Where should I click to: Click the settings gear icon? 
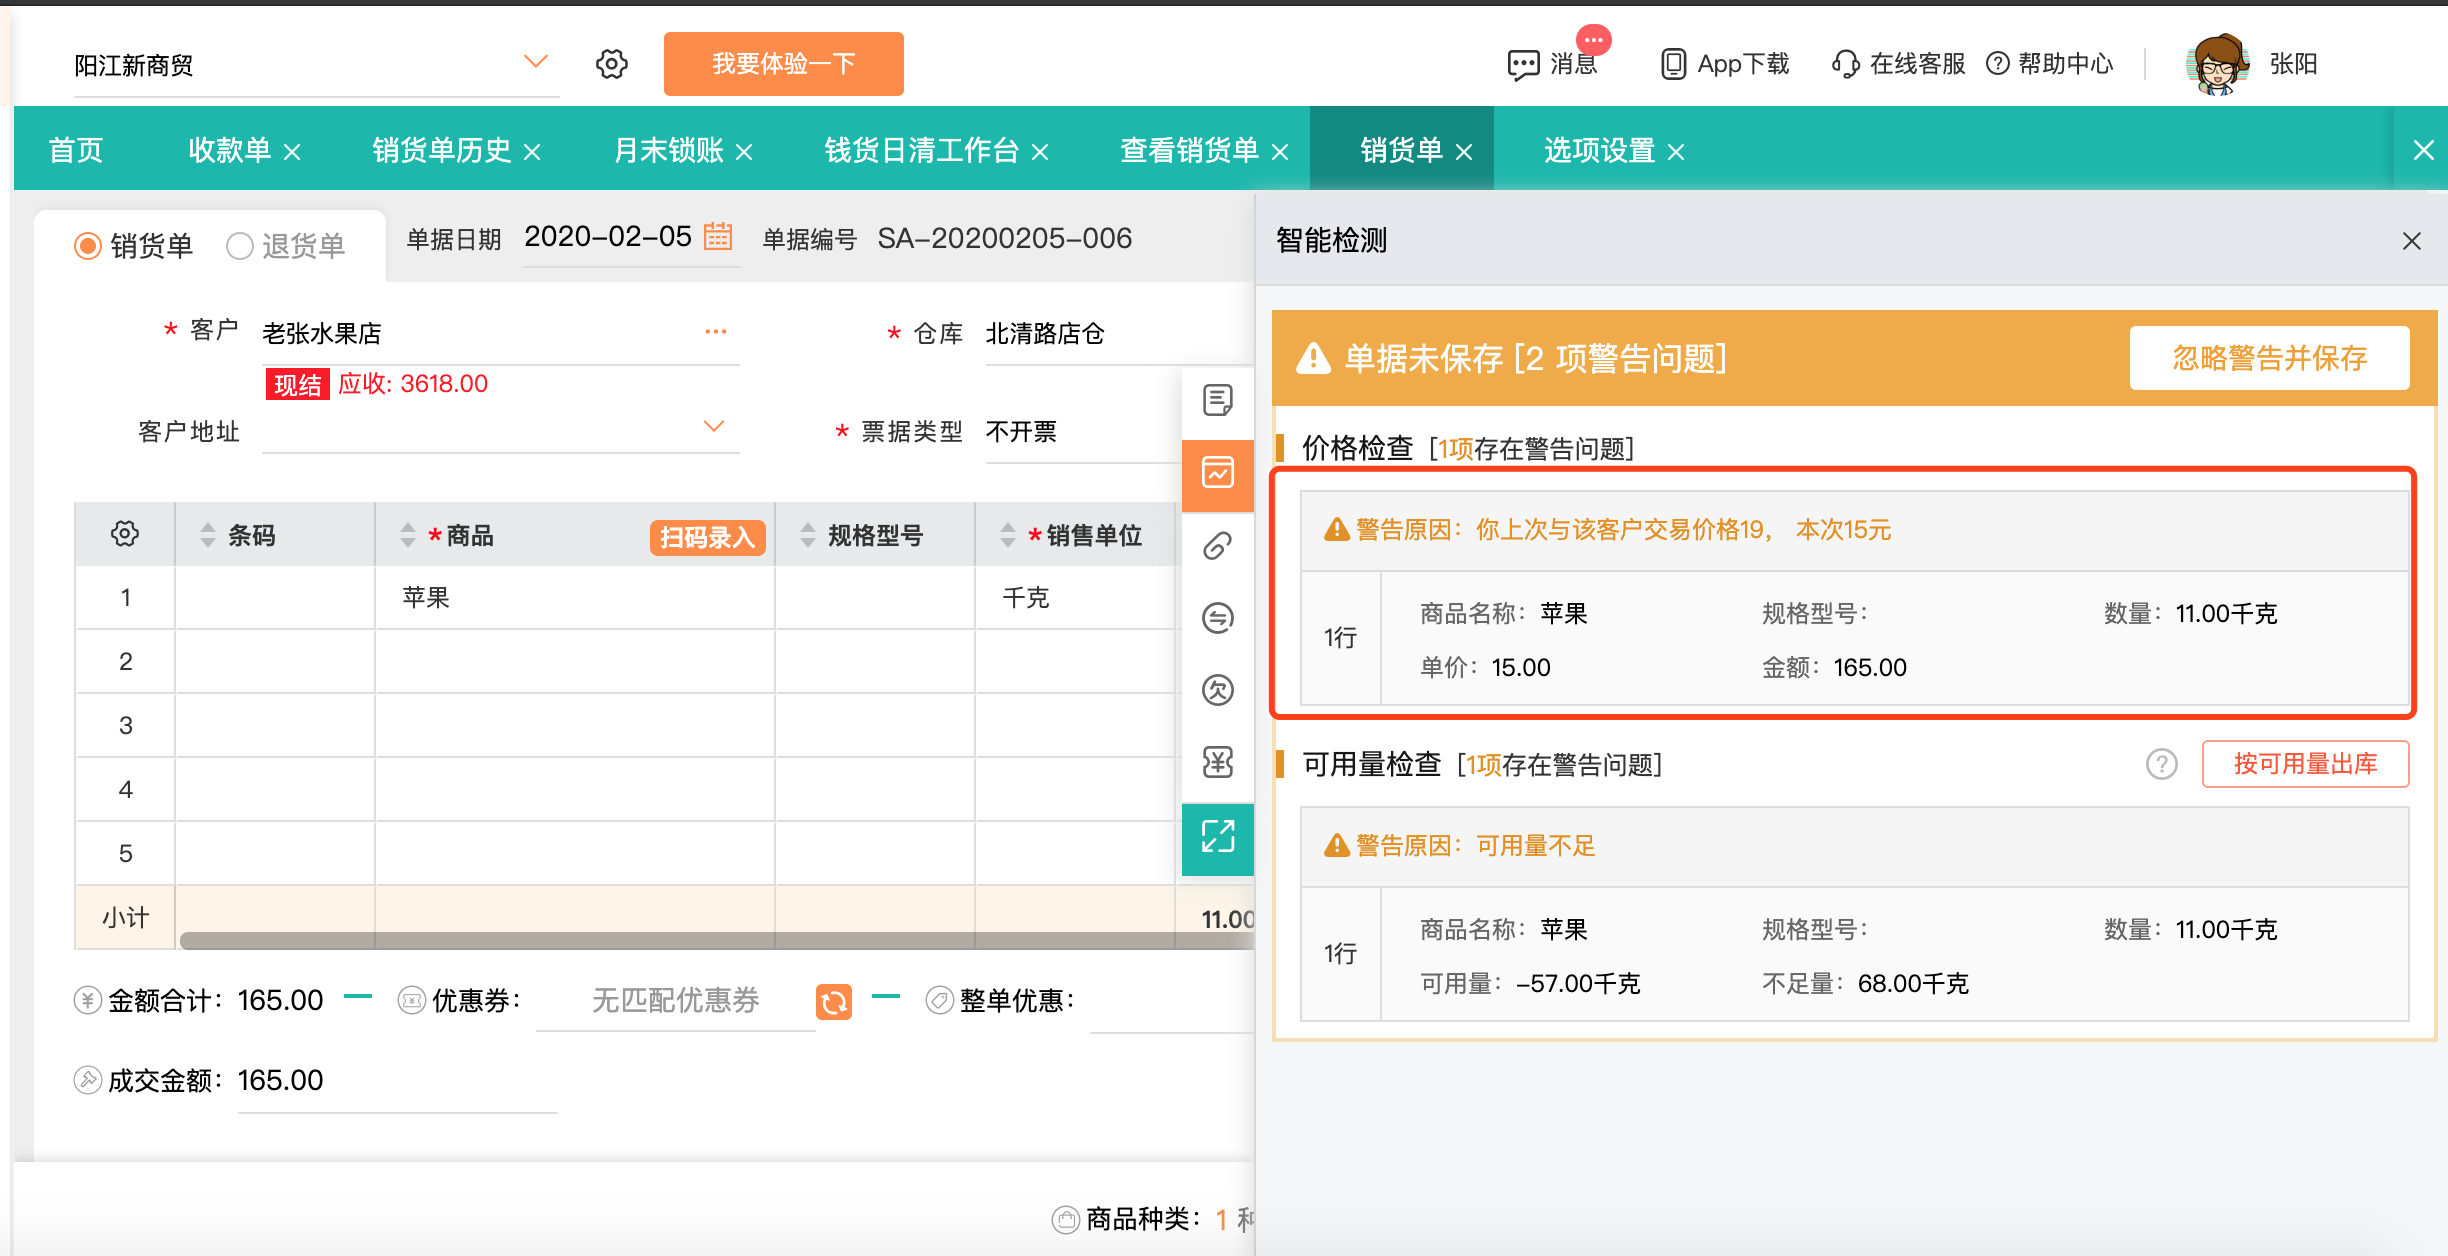(x=610, y=64)
